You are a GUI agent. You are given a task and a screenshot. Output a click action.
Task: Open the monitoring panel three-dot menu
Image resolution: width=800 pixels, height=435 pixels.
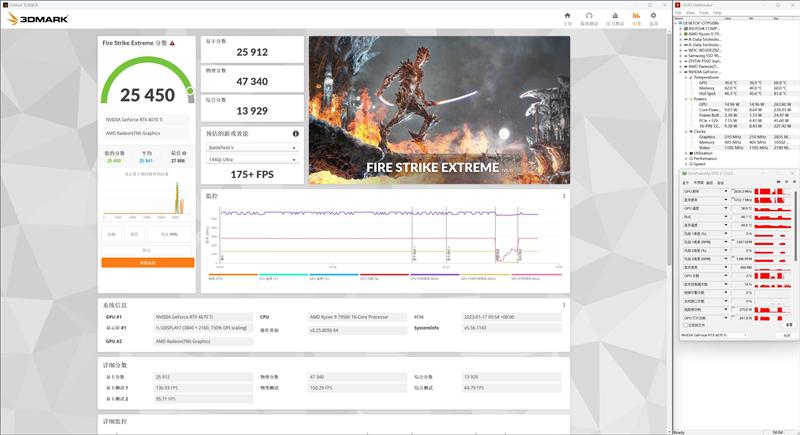tap(564, 196)
